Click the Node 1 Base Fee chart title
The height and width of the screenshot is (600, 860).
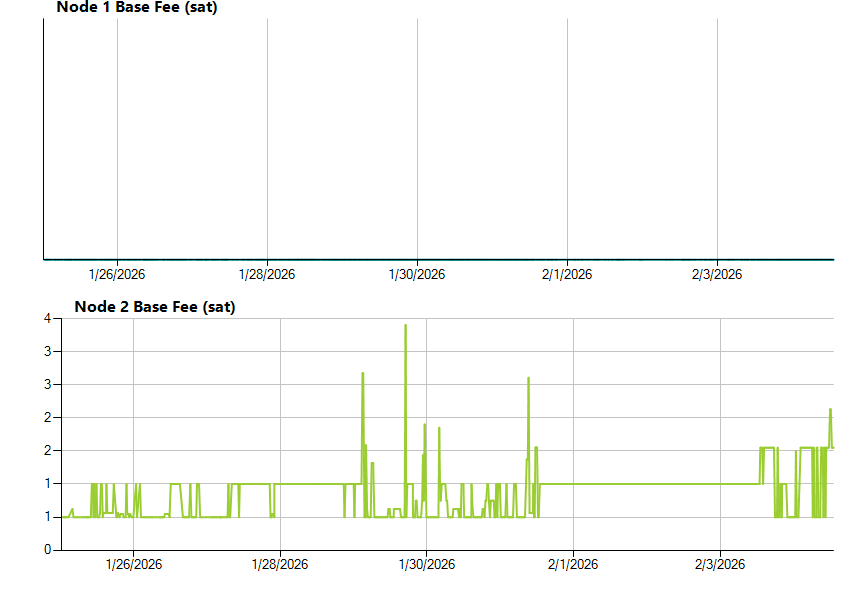(x=136, y=8)
